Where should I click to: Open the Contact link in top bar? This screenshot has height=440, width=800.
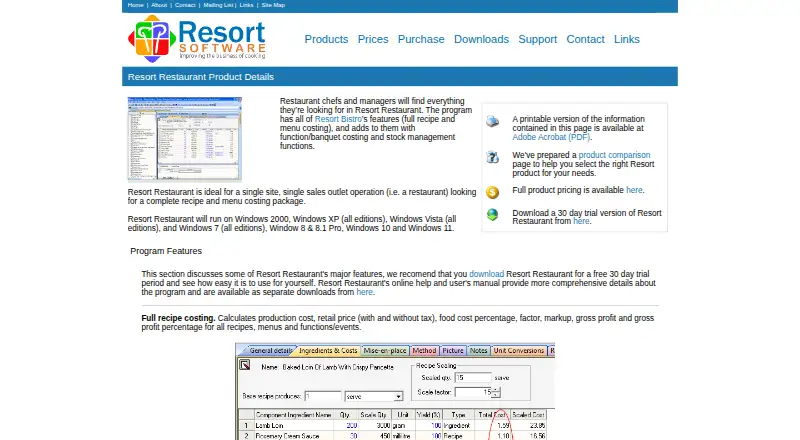[x=185, y=5]
